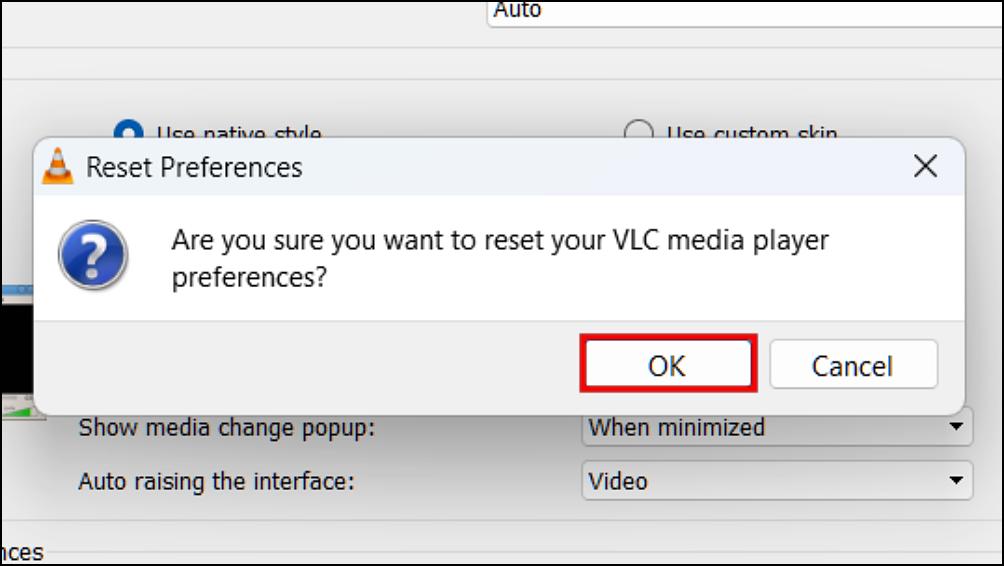Open the "Video" auto raising combo box
Screen dimensions: 1004x566
pos(777,481)
